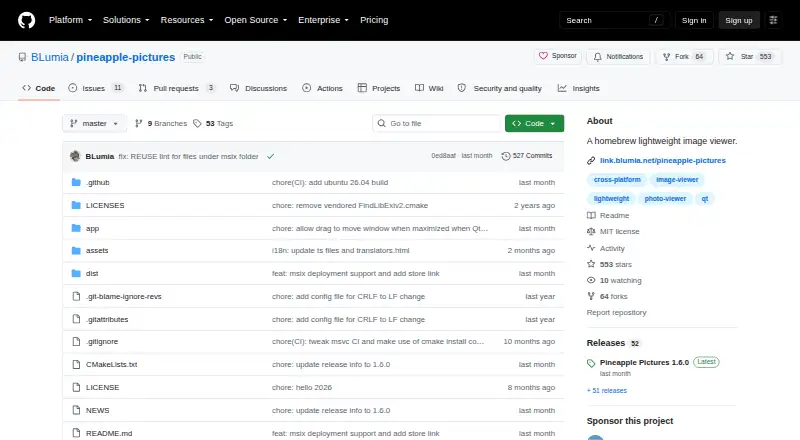Viewport: 800px width, 440px height.
Task: Switch to the Issues tab
Action: [95, 88]
